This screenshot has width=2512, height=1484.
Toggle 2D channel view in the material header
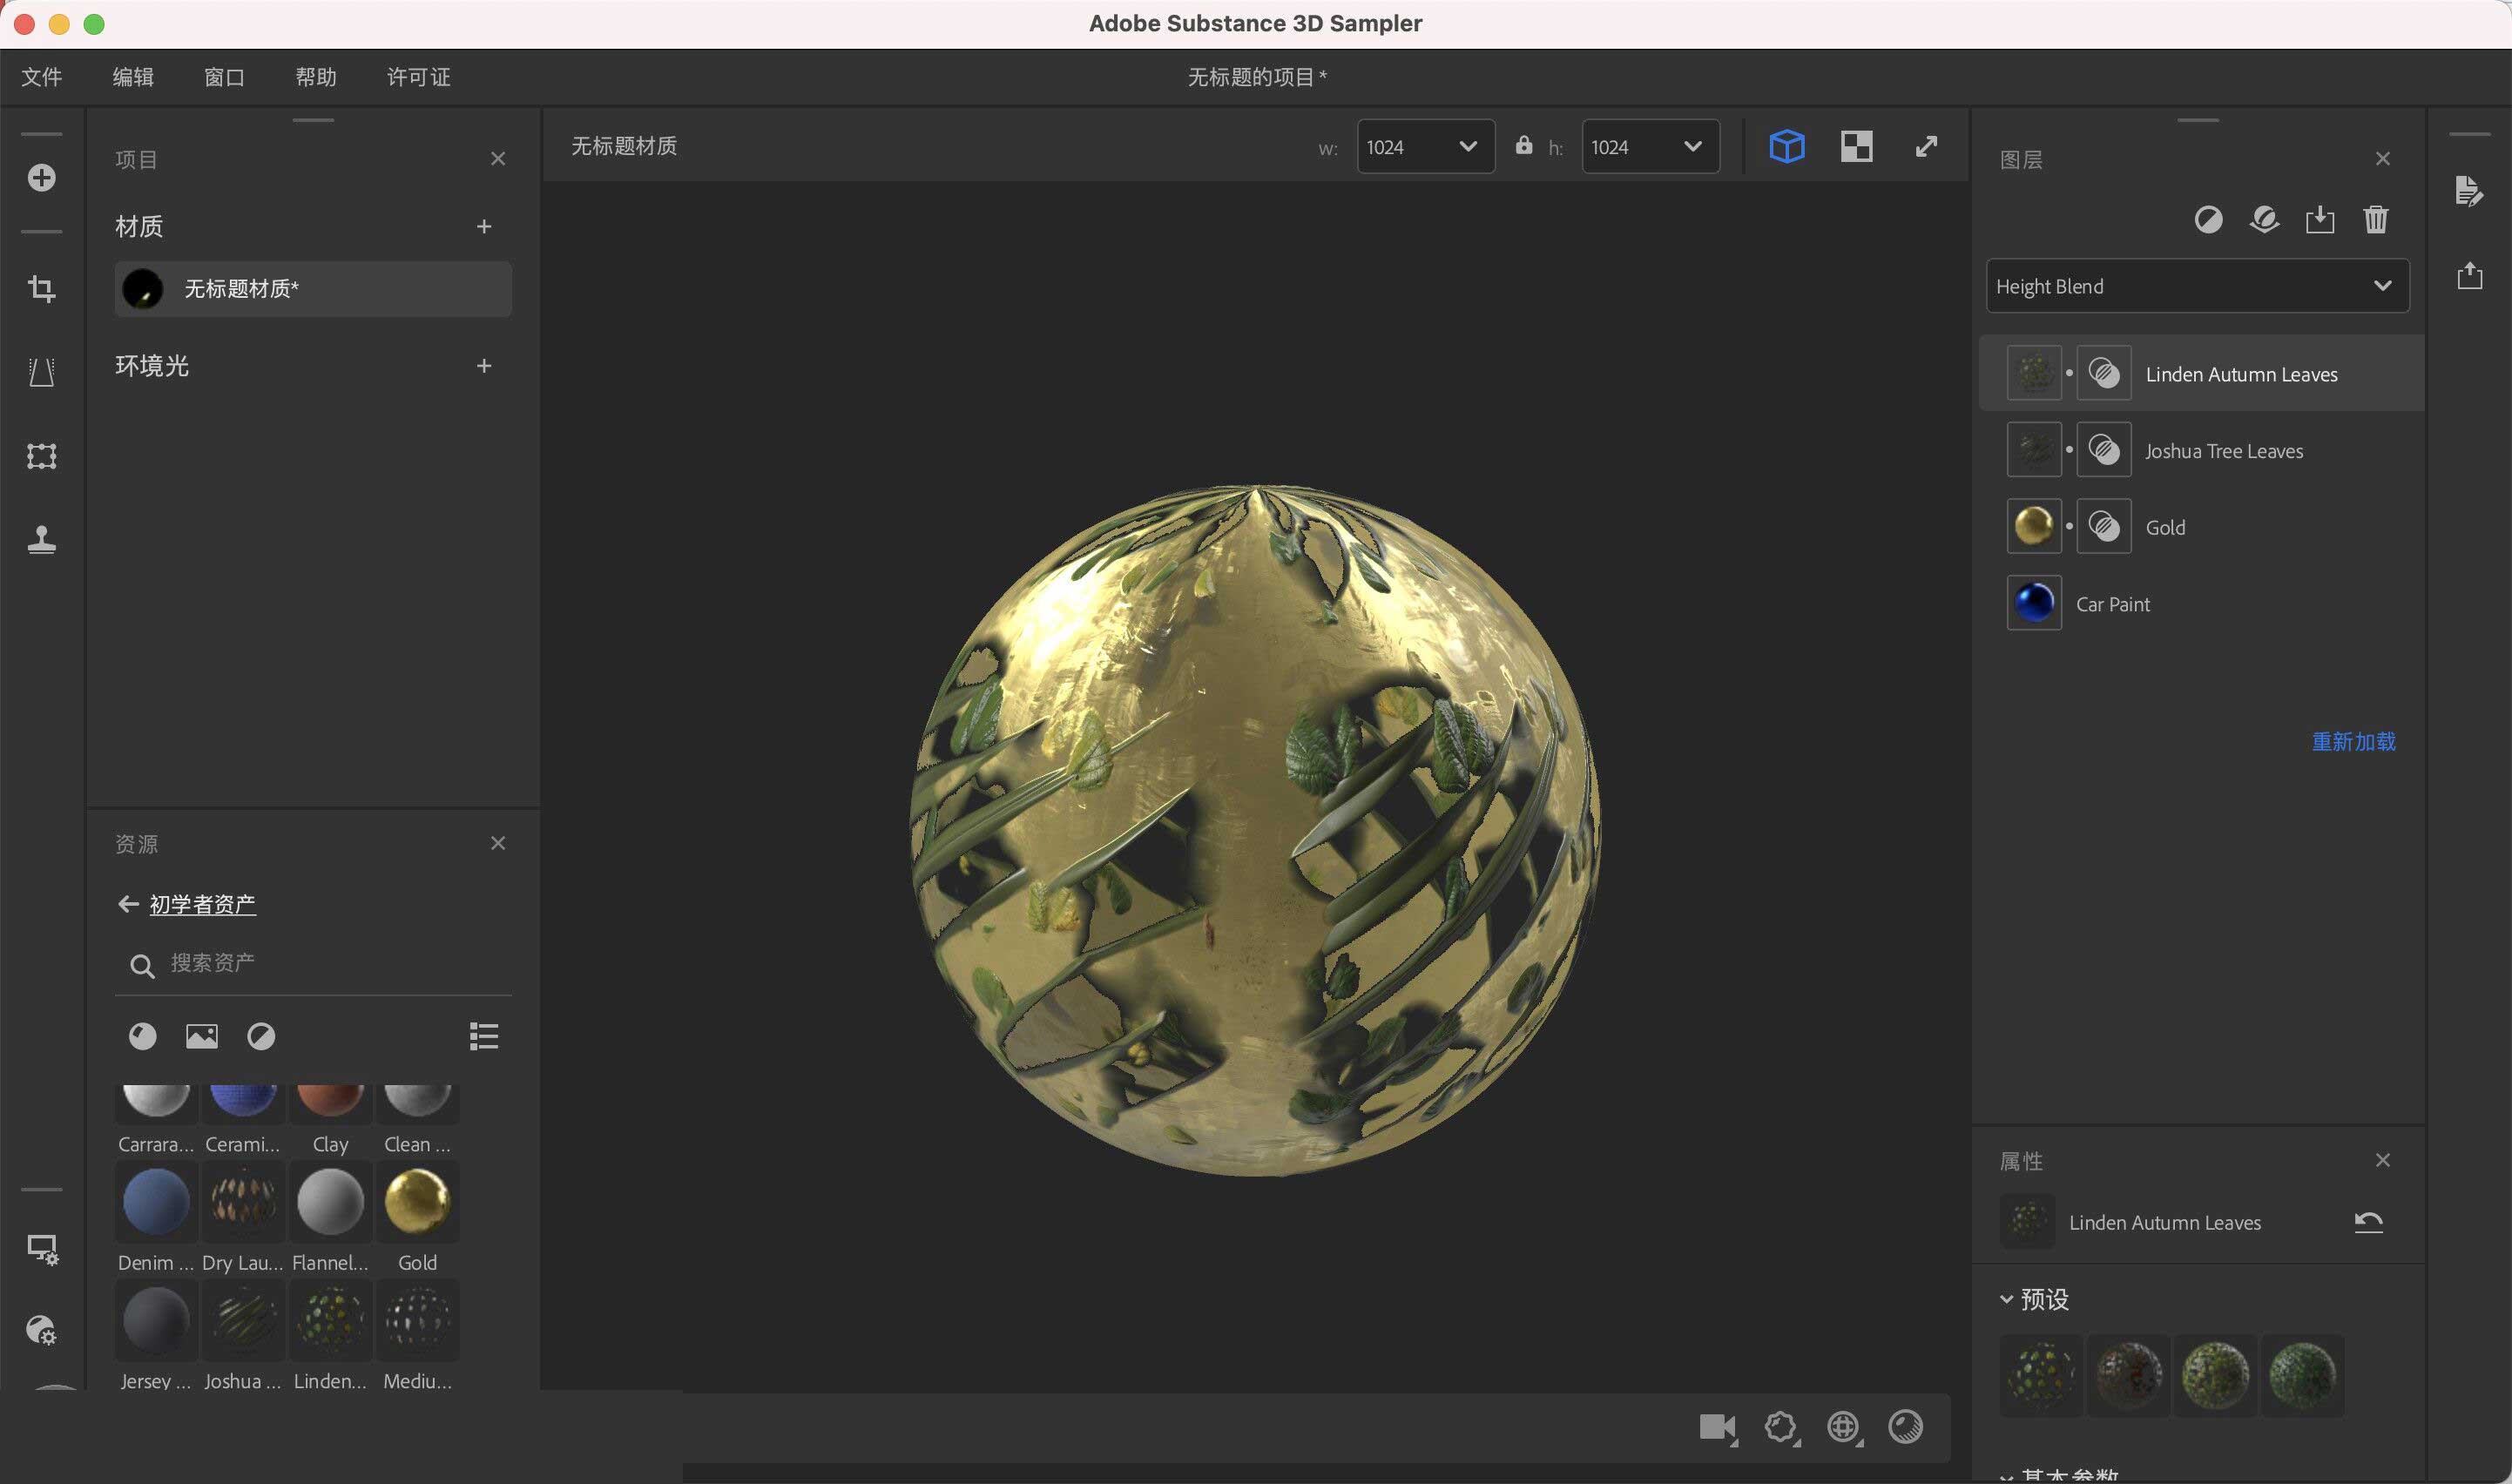1857,146
